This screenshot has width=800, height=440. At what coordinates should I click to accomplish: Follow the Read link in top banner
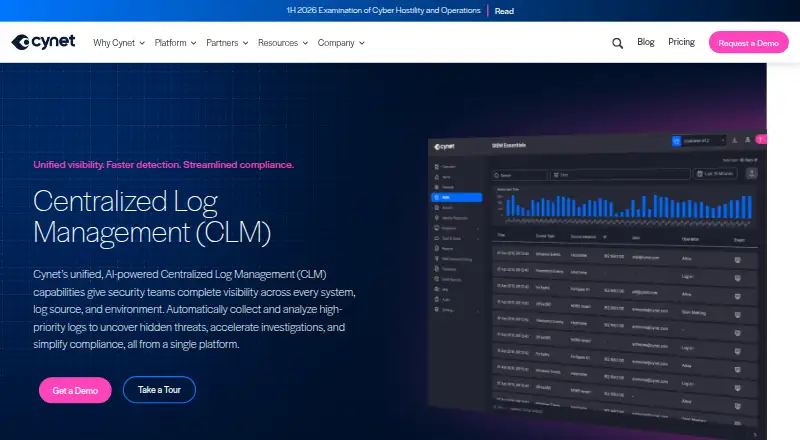click(x=504, y=11)
